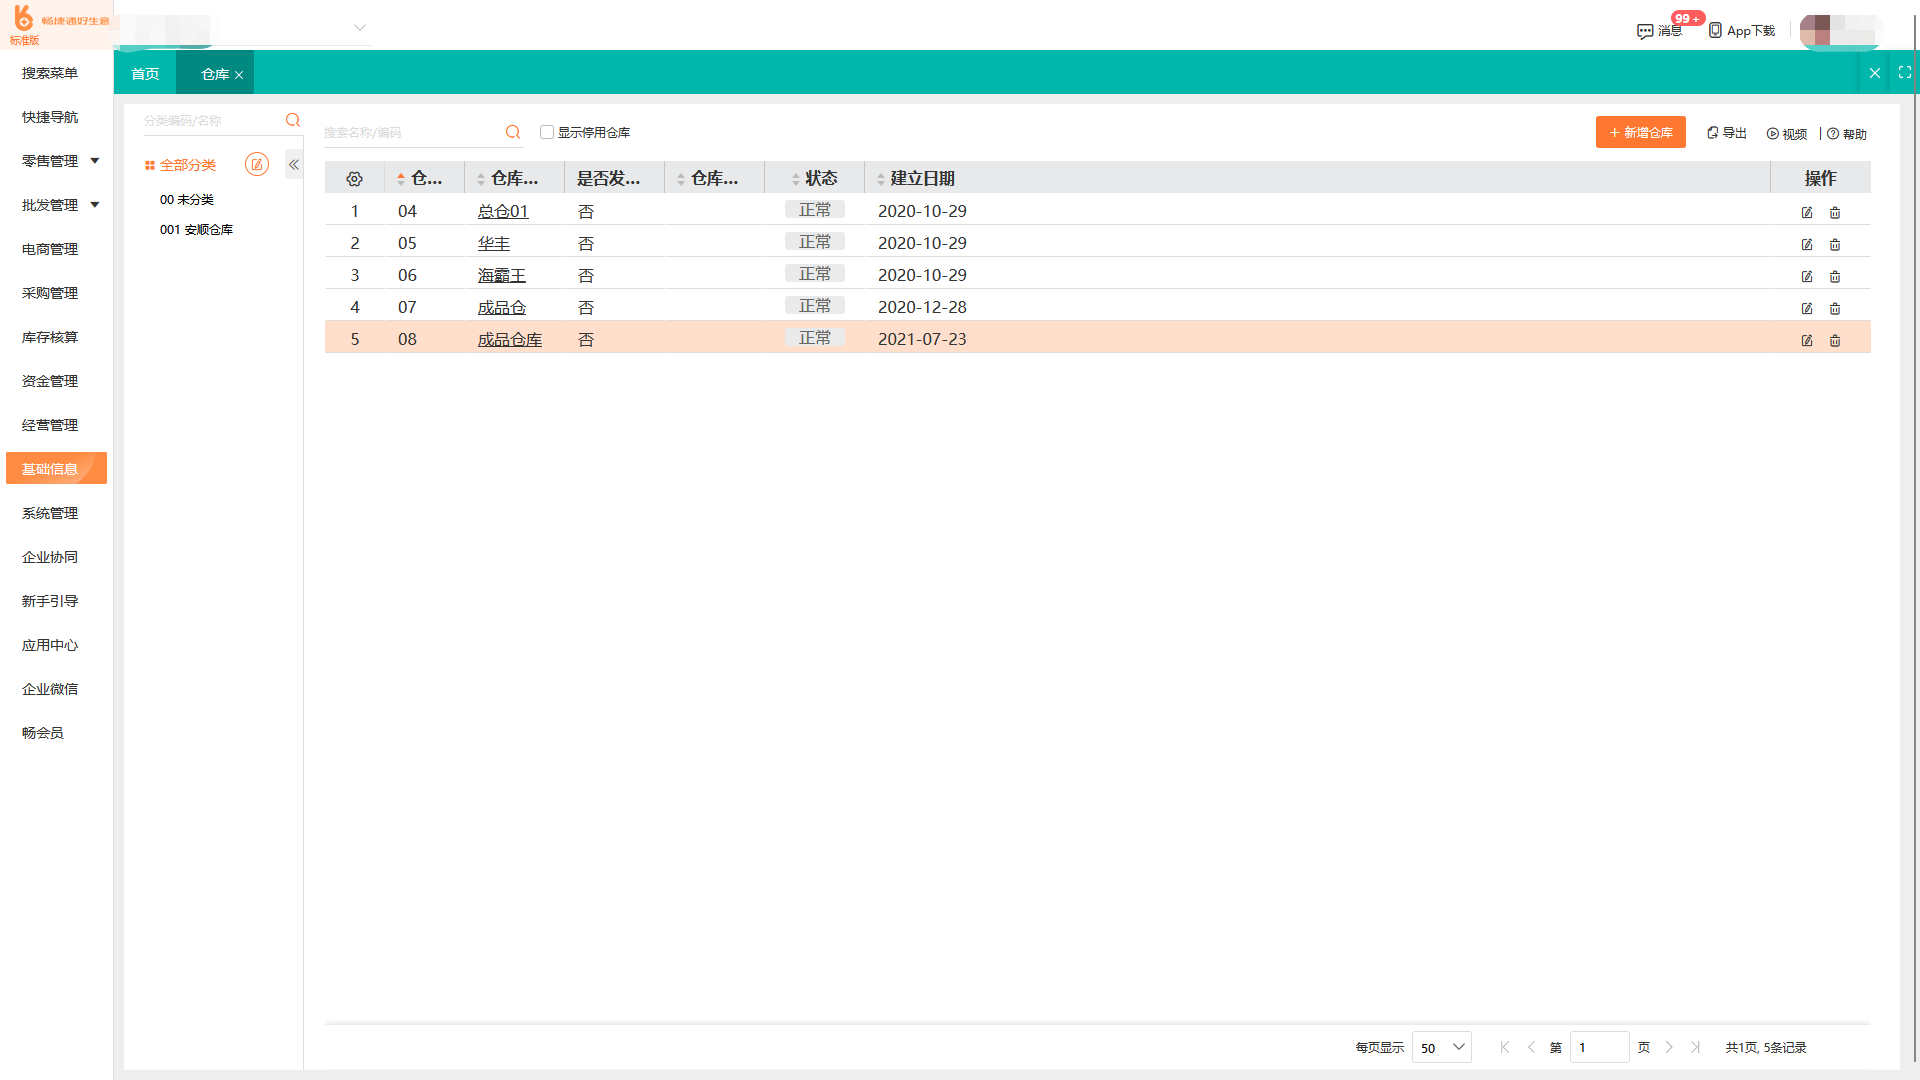Click the video tutorial 视频 icon
This screenshot has height=1080, width=1920.
pyautogui.click(x=1787, y=131)
